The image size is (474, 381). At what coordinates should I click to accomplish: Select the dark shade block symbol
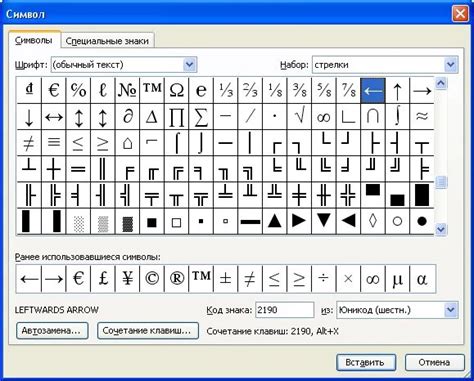tap(127, 221)
